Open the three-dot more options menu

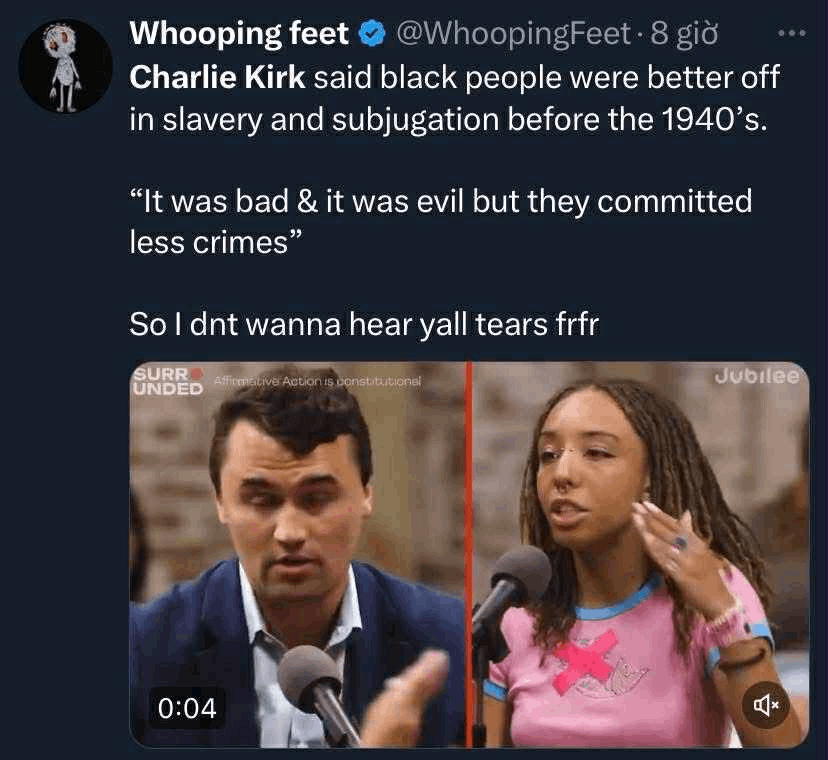point(792,33)
